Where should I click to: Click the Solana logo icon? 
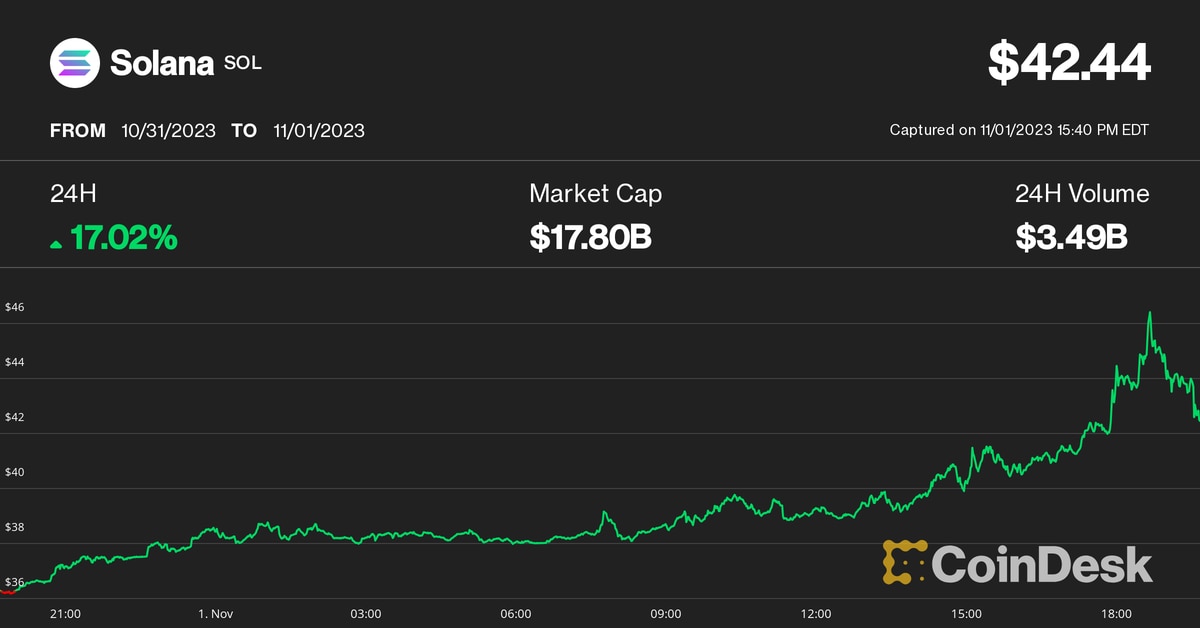click(x=76, y=63)
